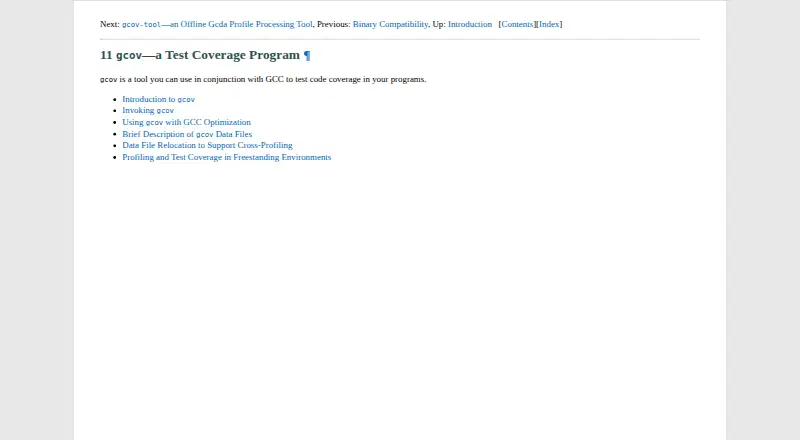Click the heading '11 gcov—a Test Coverage Program'
This screenshot has height=440, width=800.
pos(200,55)
